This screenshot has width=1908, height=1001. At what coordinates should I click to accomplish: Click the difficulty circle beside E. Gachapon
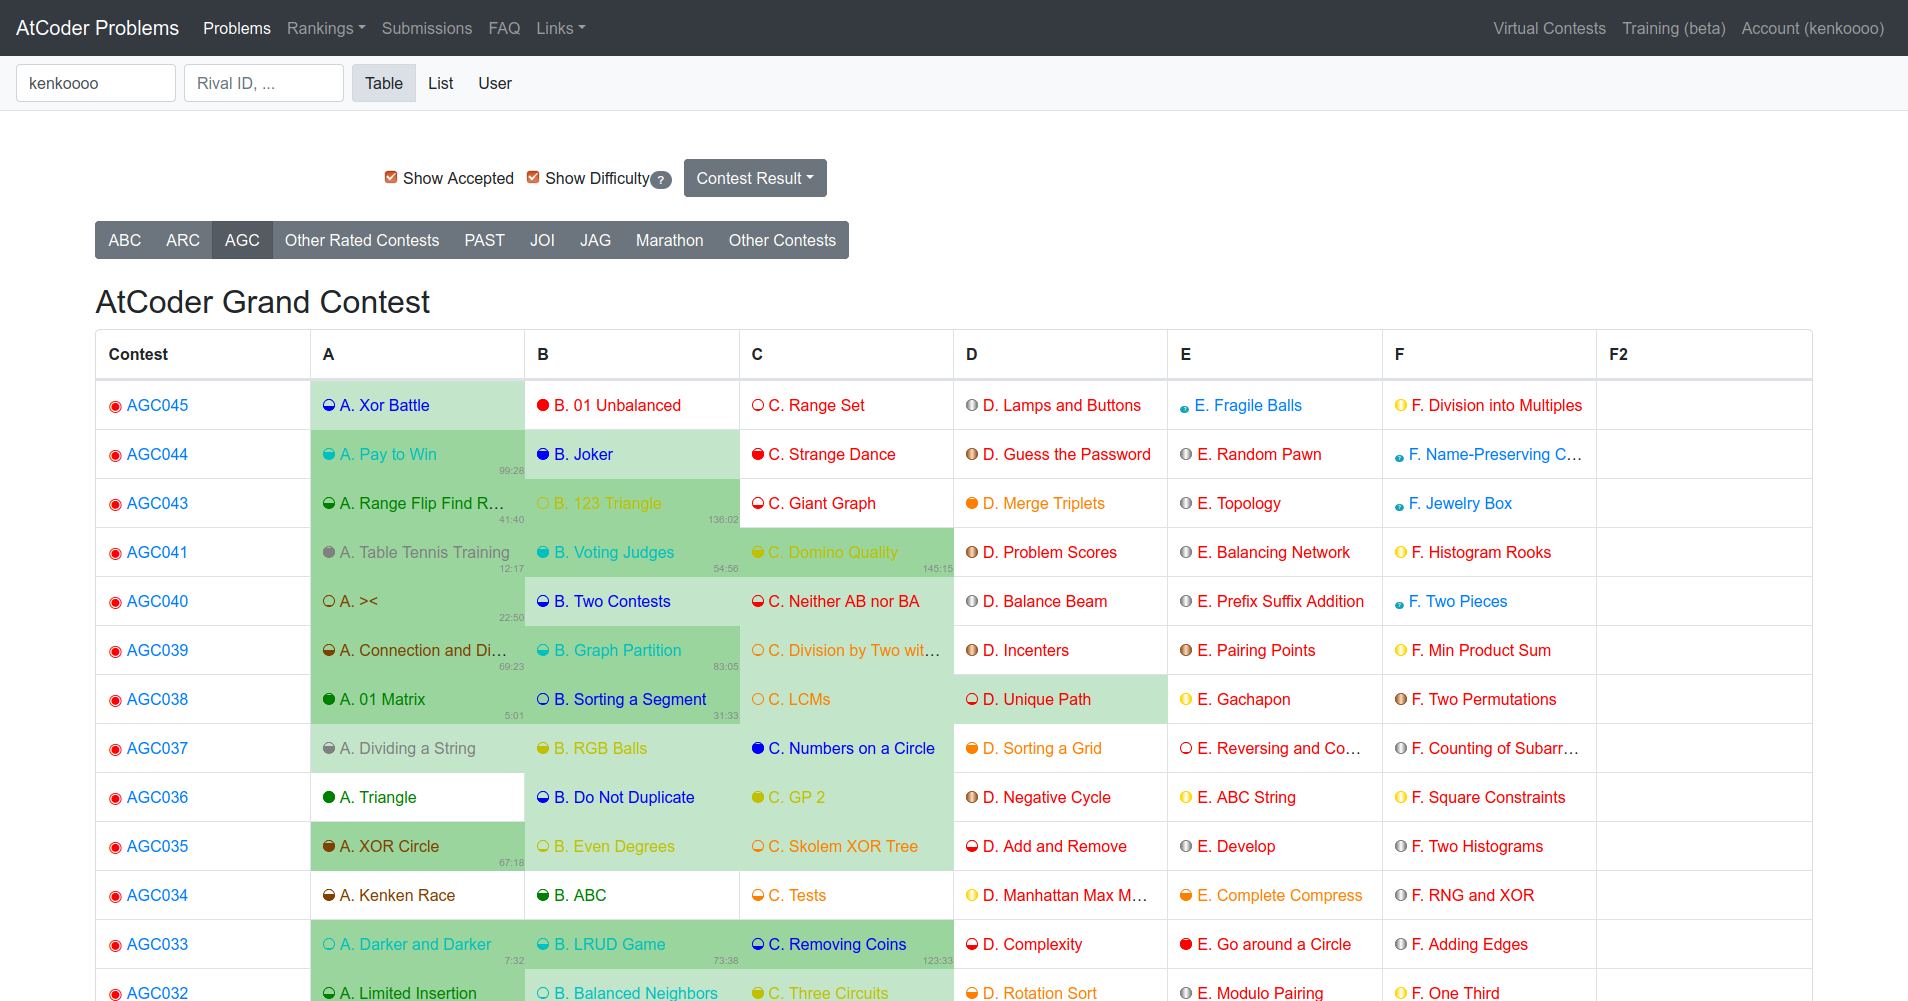(1185, 699)
